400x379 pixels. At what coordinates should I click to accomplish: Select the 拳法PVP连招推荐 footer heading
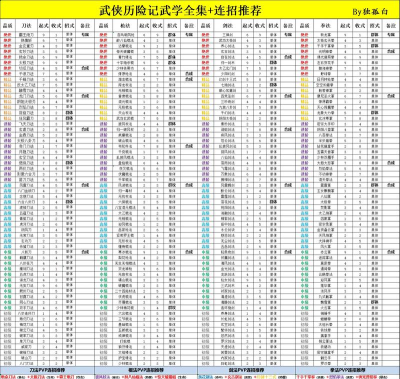tap(348, 370)
